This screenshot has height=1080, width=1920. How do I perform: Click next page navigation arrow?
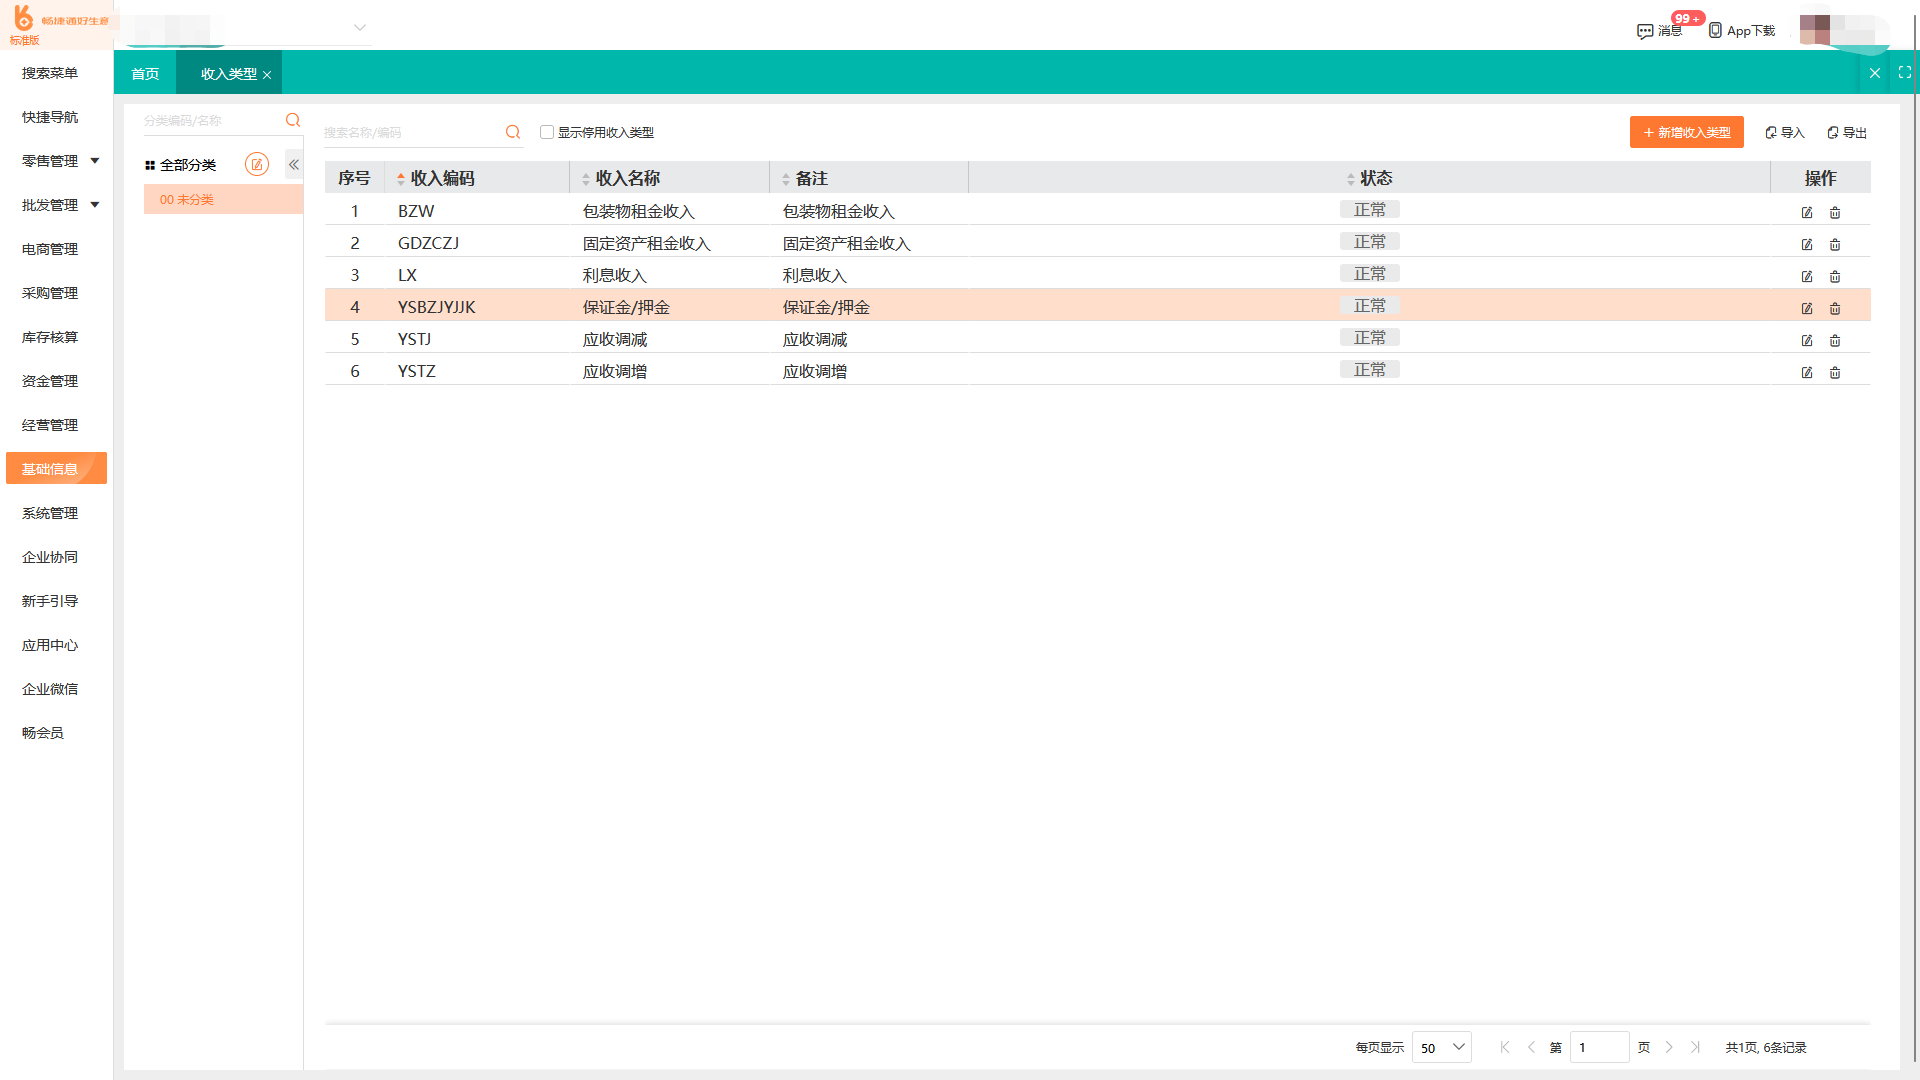[1668, 1047]
